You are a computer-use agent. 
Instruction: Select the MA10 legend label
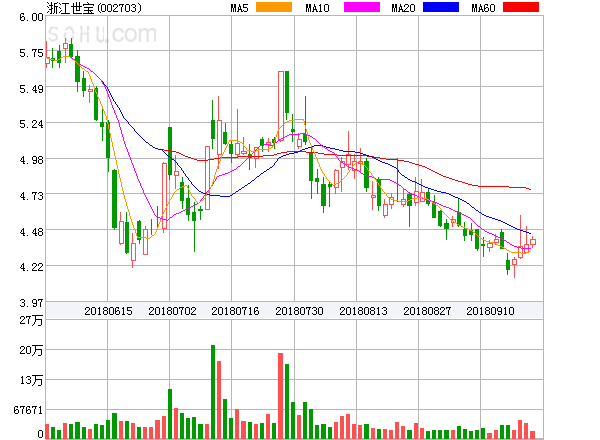pos(318,8)
